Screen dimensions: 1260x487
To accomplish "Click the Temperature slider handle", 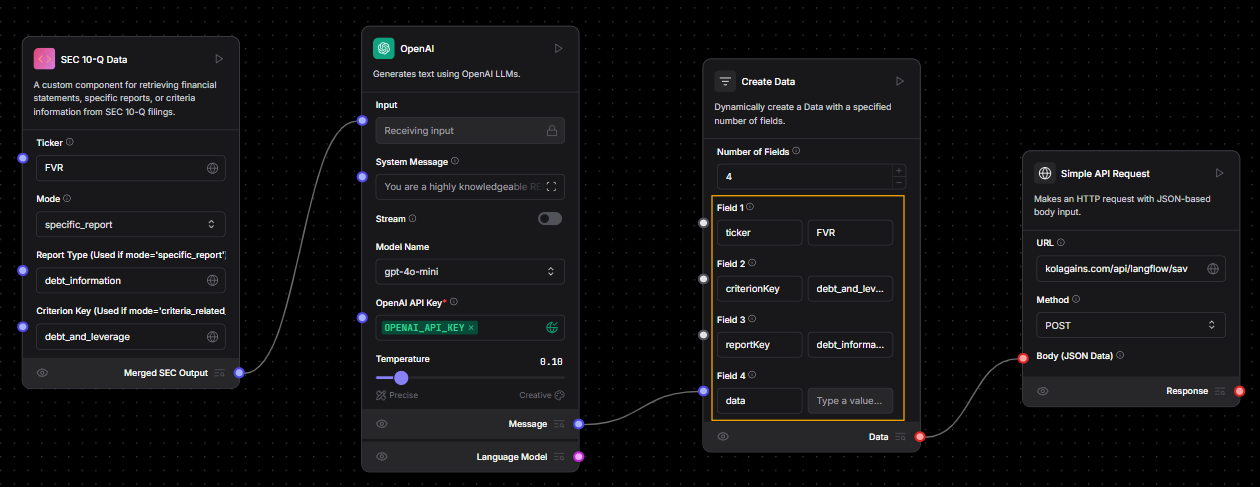I will (401, 378).
